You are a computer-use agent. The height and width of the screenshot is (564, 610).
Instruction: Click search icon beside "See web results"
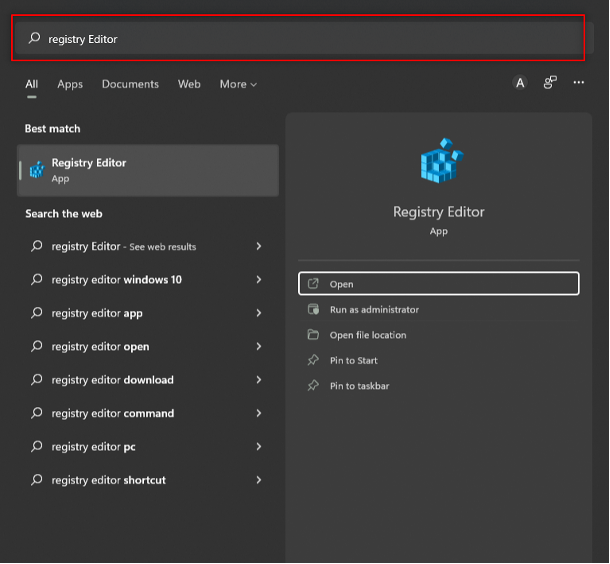click(x=37, y=246)
